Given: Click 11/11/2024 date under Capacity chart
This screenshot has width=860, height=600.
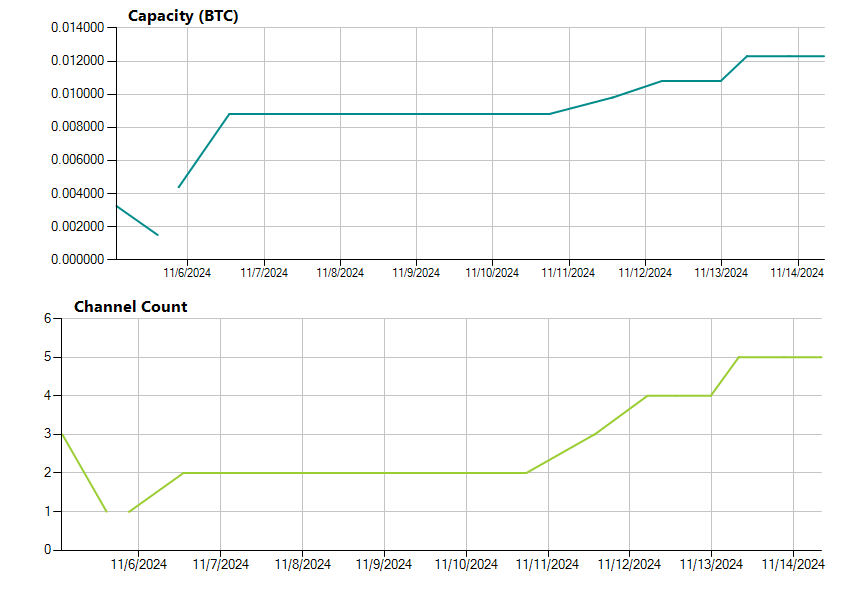Looking at the screenshot, I should tap(568, 272).
